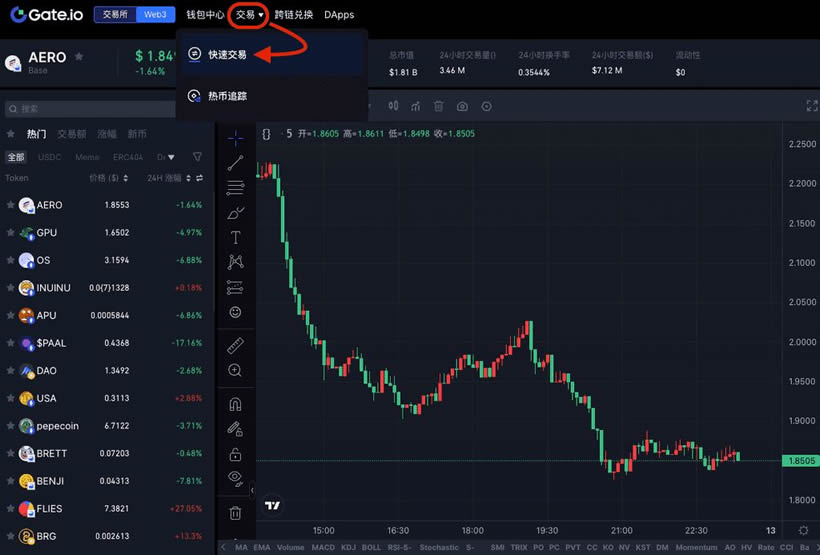This screenshot has width=820, height=555.
Task: Toggle drawings visibility eye icon
Action: coord(235,478)
